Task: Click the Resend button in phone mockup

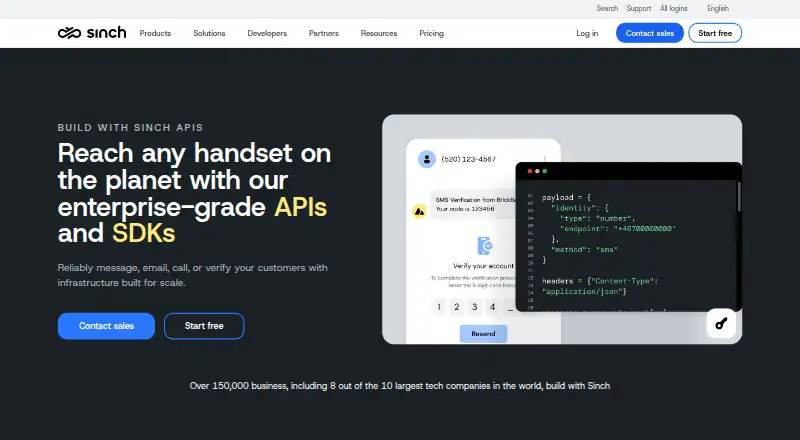Action: click(x=483, y=333)
